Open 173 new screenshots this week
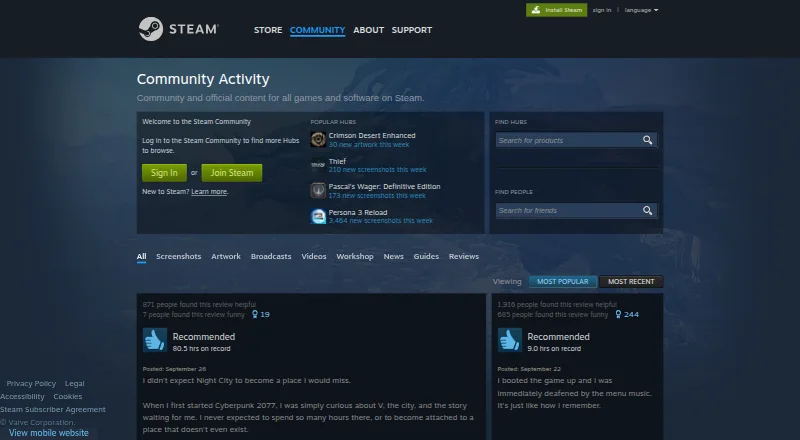800x440 pixels. coord(377,195)
